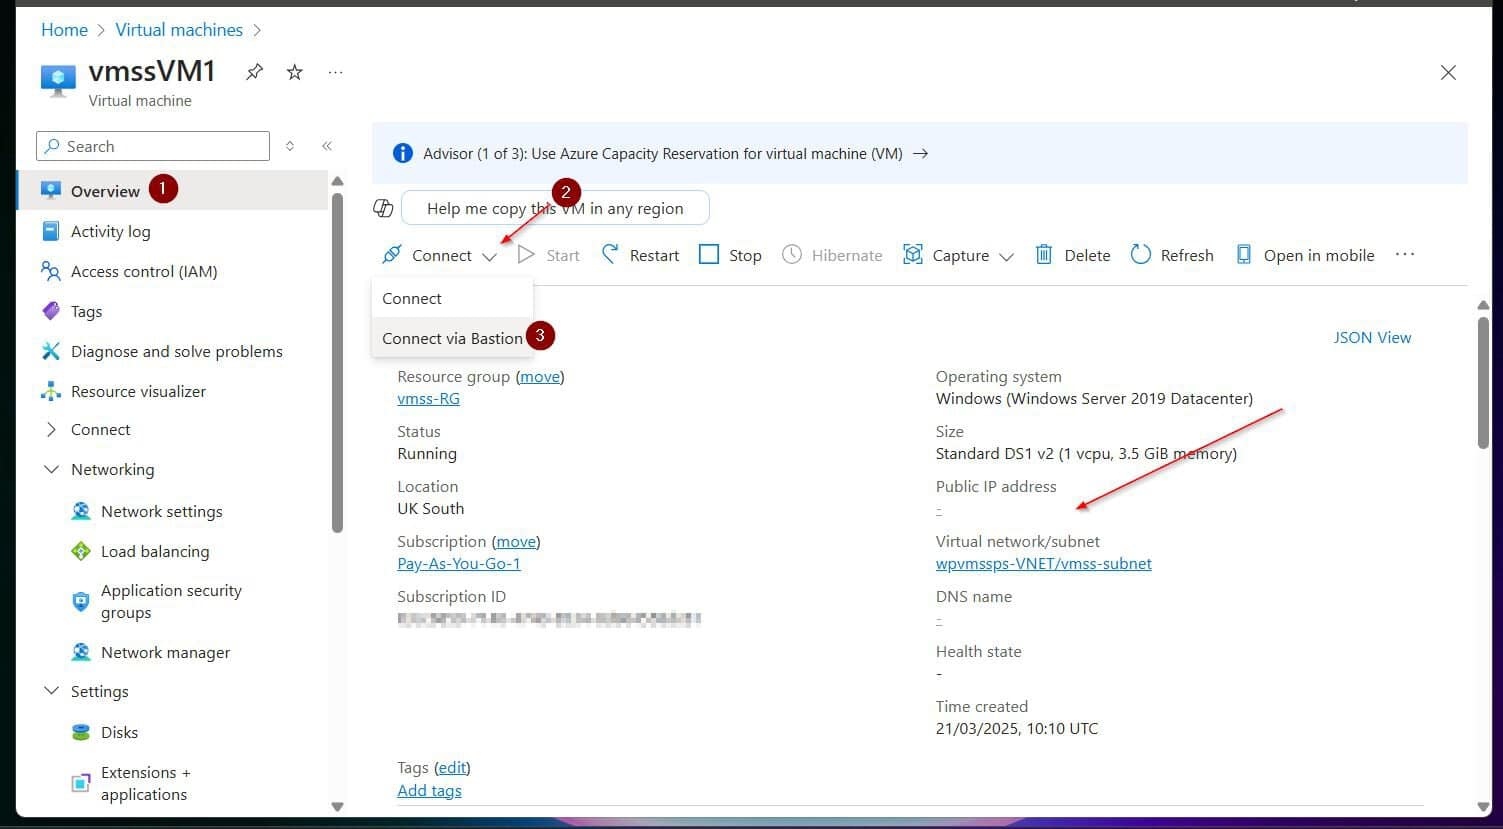1503x829 pixels.
Task: Select the Restart icon for vmssVM1
Action: (610, 254)
